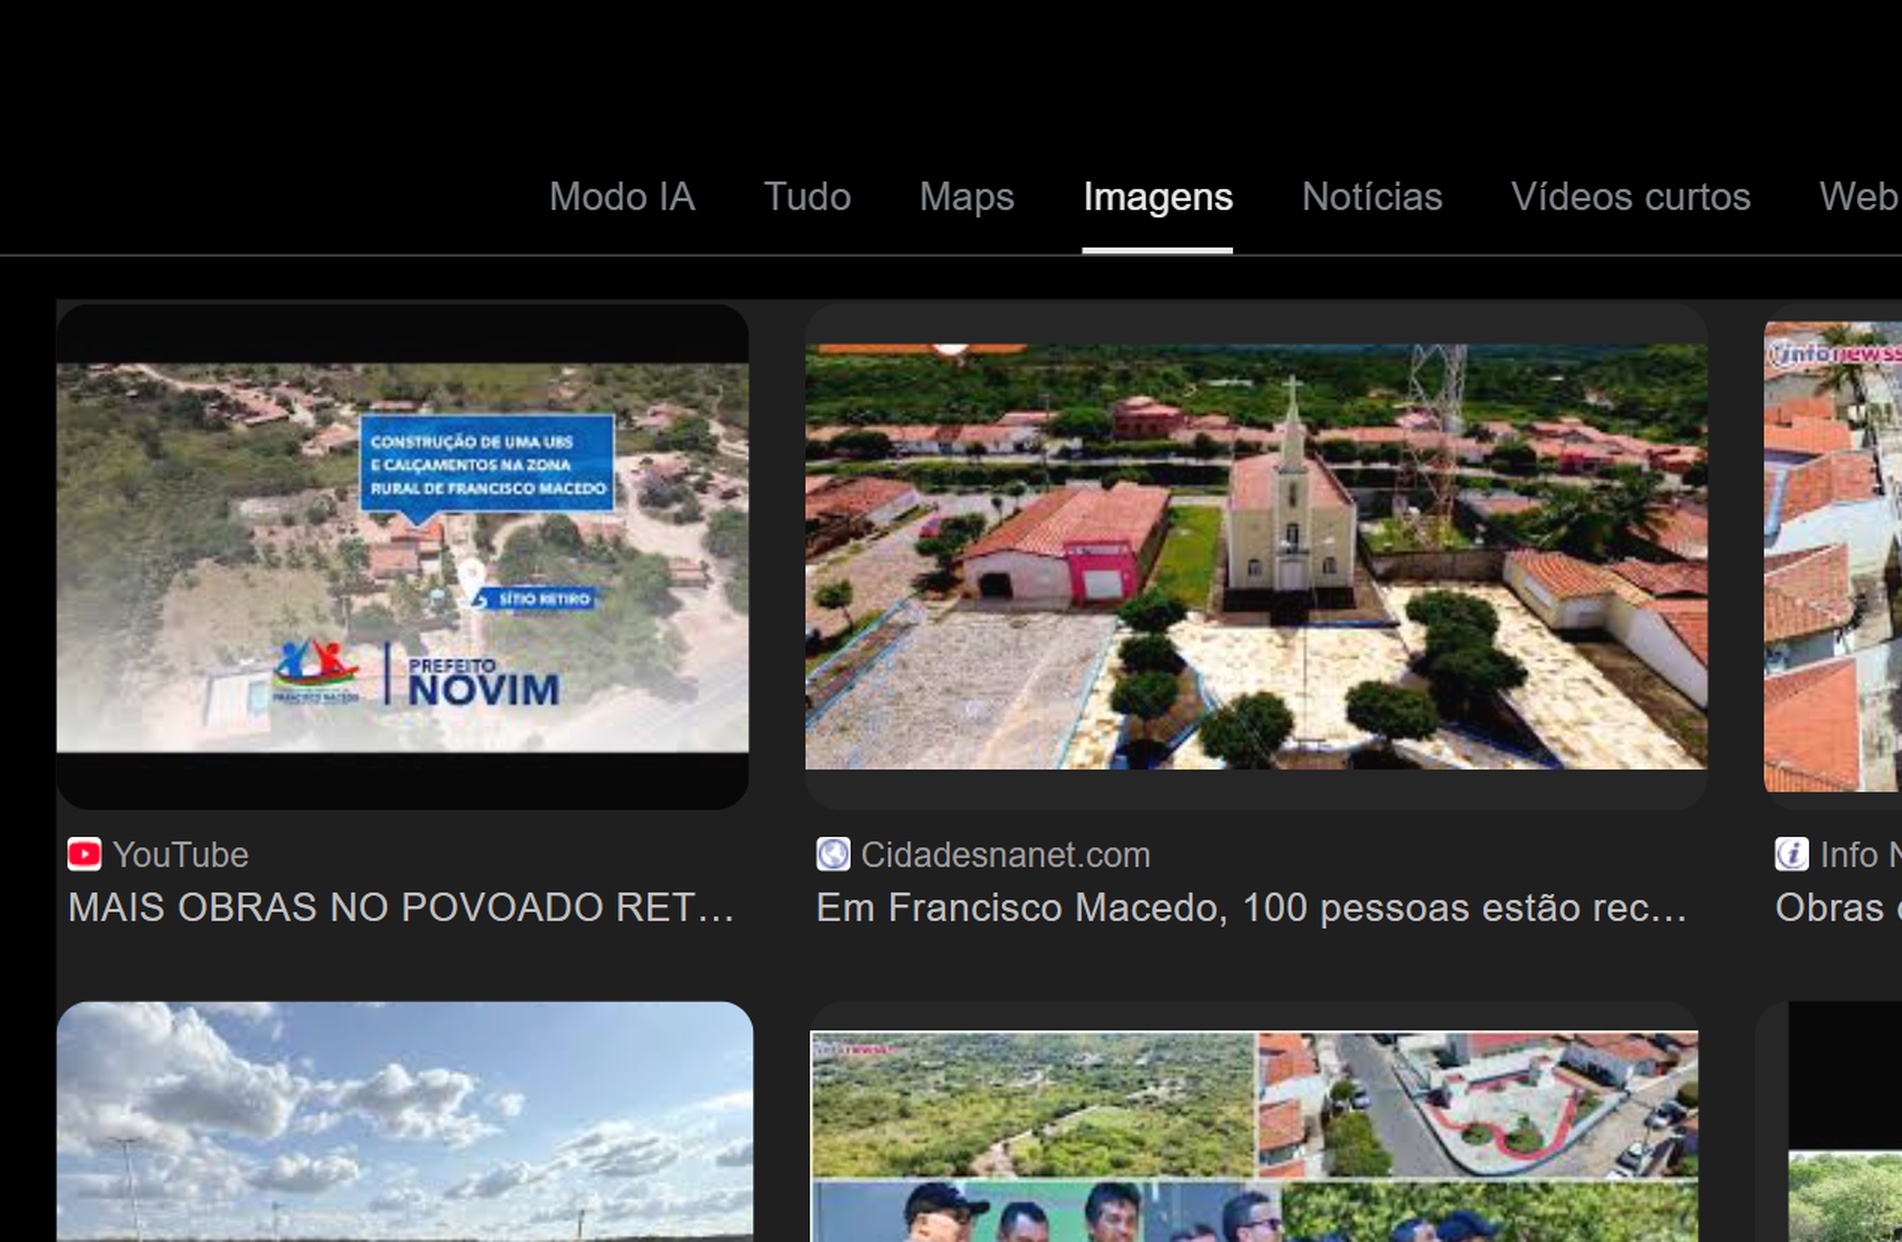Open the Tudo results tab
1902x1242 pixels.
807,197
